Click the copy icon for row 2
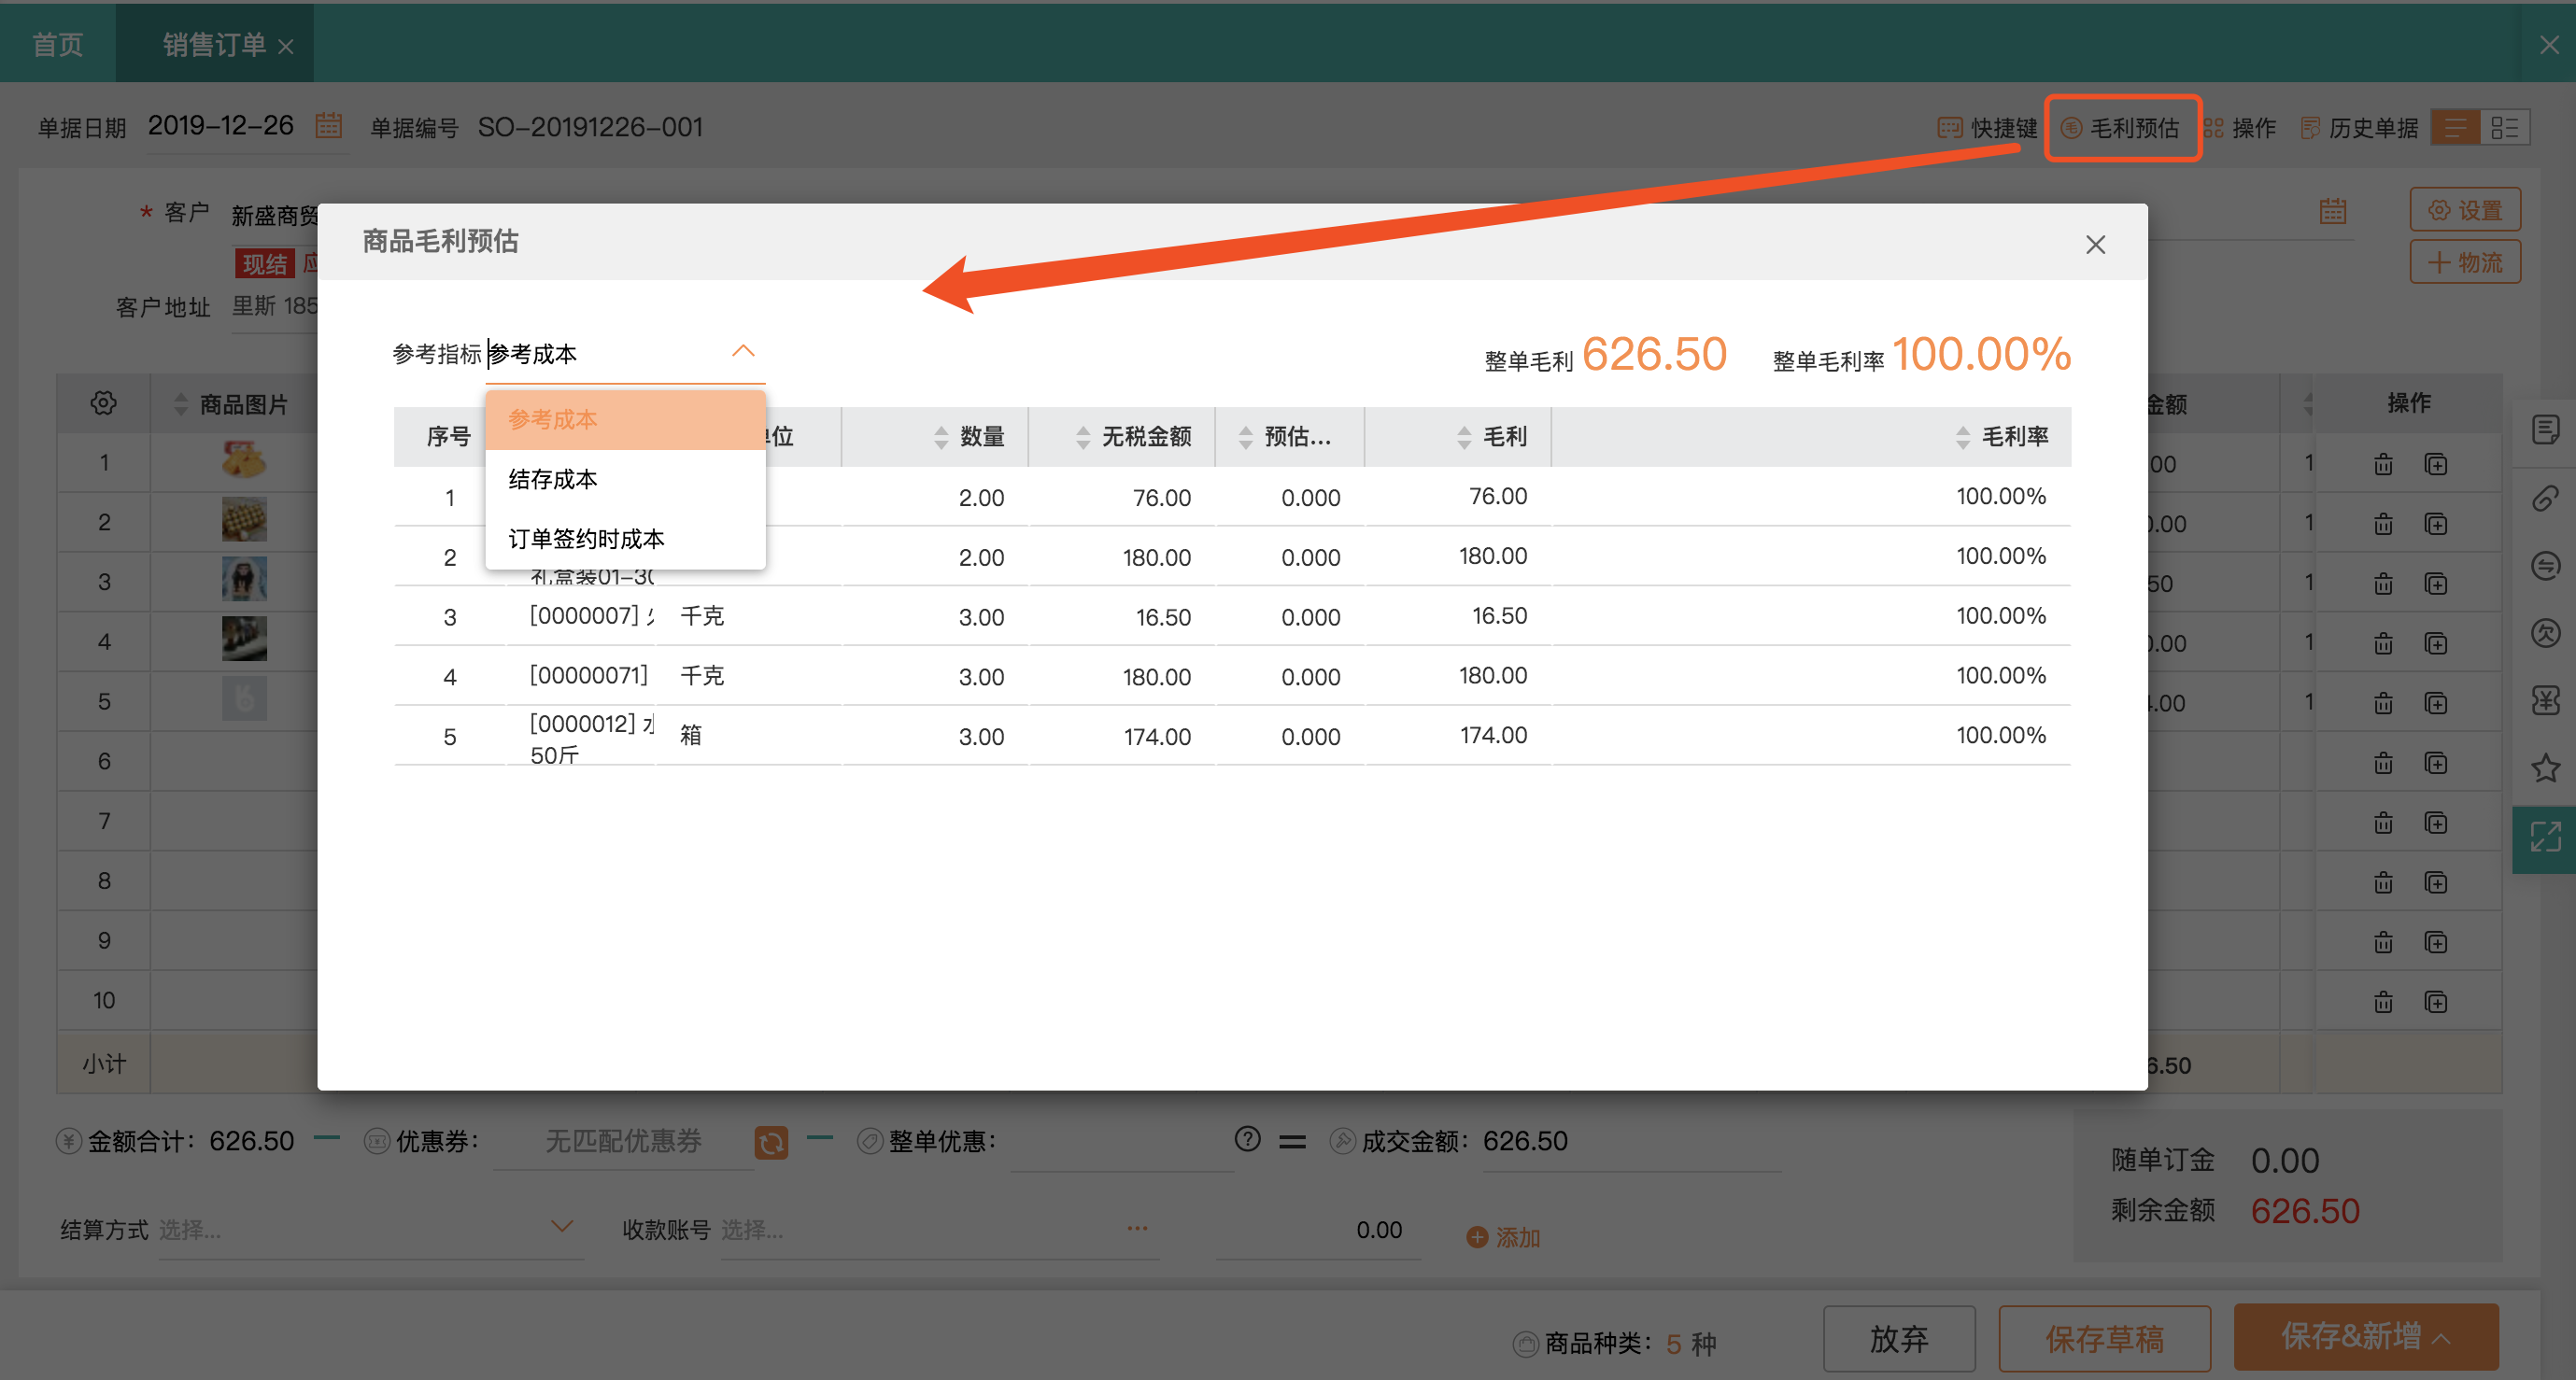2576x1380 pixels. [2438, 525]
